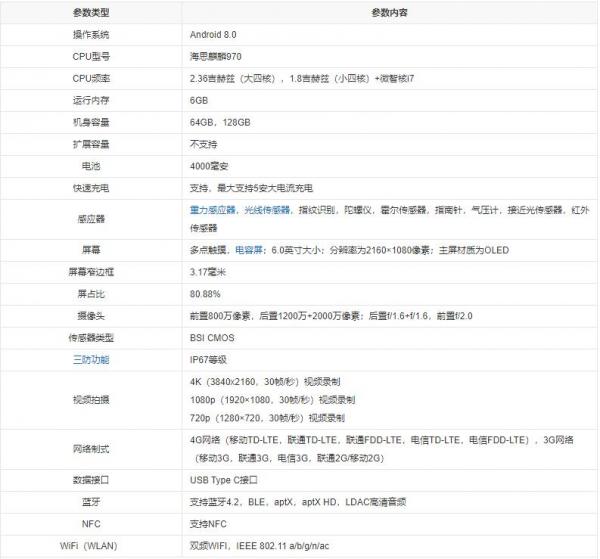Image resolution: width=600 pixels, height=559 pixels.
Task: Follow the 三防功能 link
Action: tap(90, 358)
